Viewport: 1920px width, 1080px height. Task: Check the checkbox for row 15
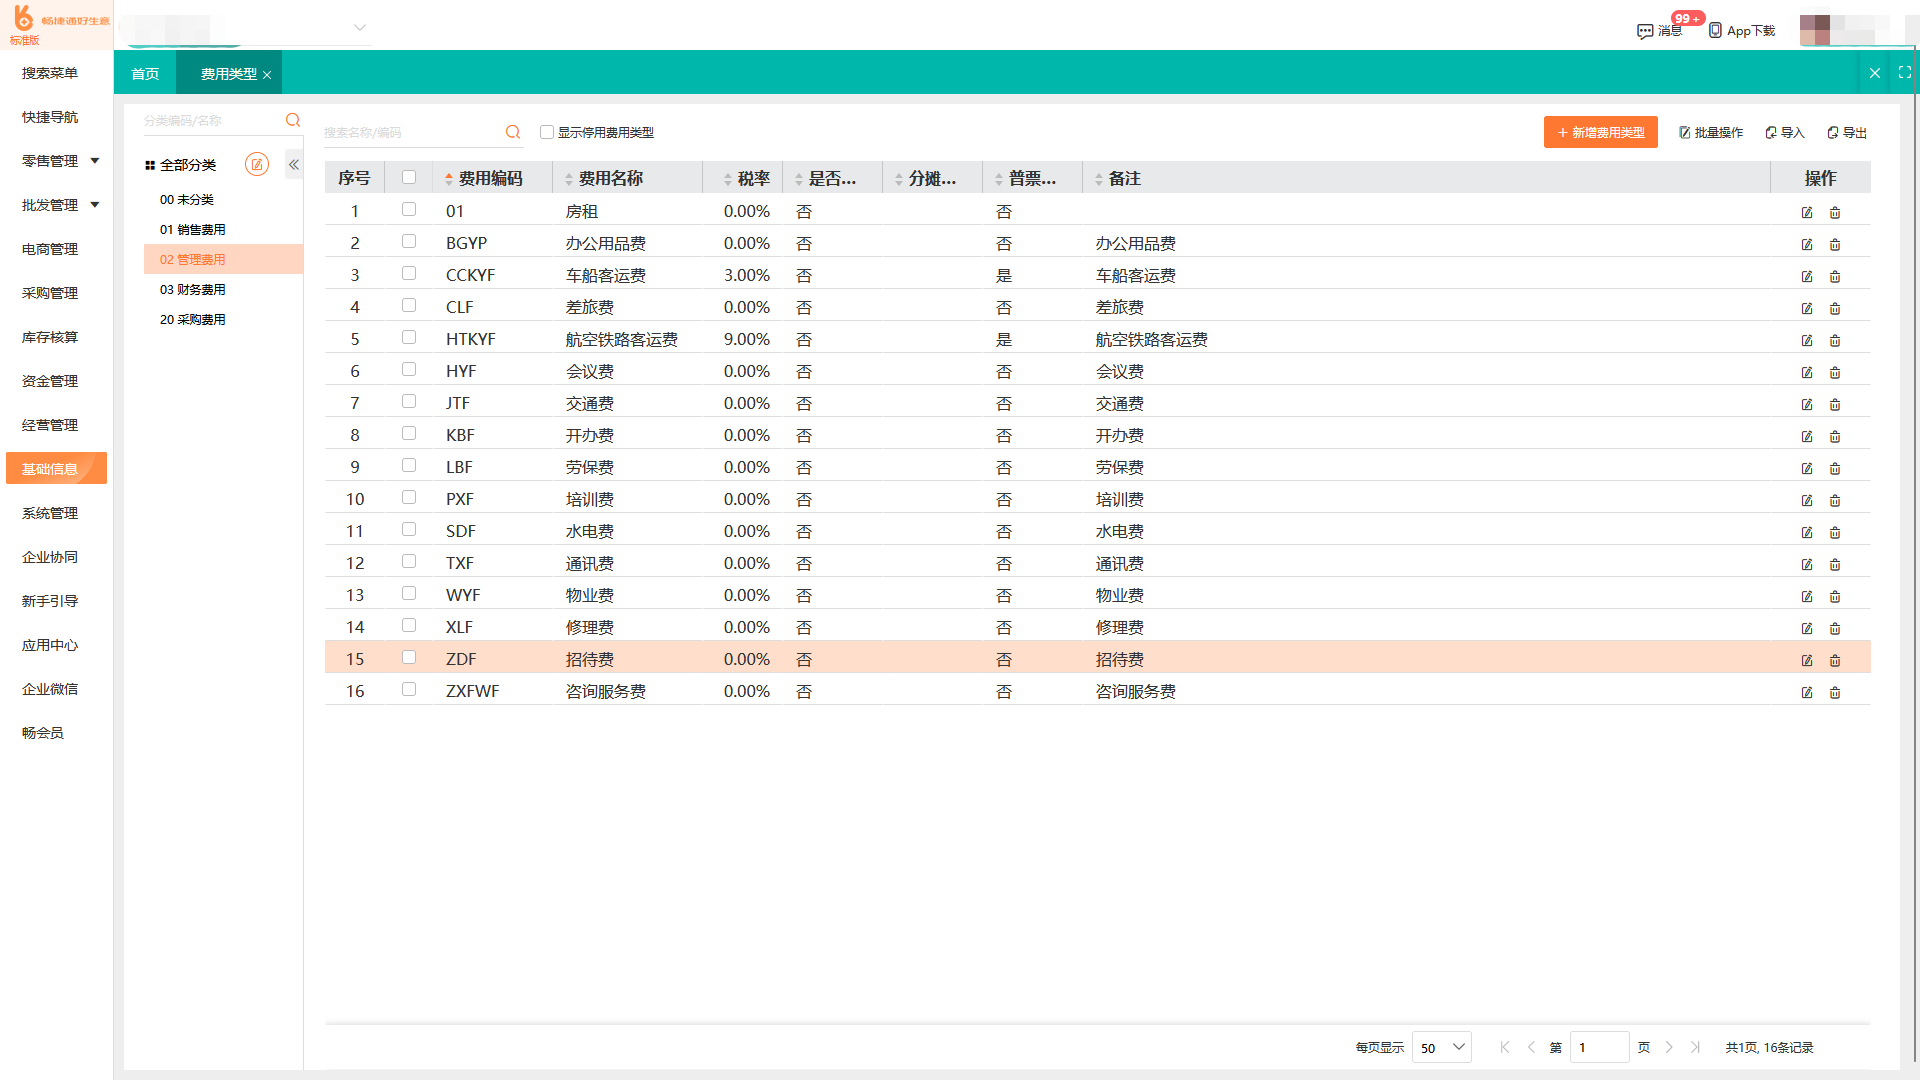tap(409, 657)
